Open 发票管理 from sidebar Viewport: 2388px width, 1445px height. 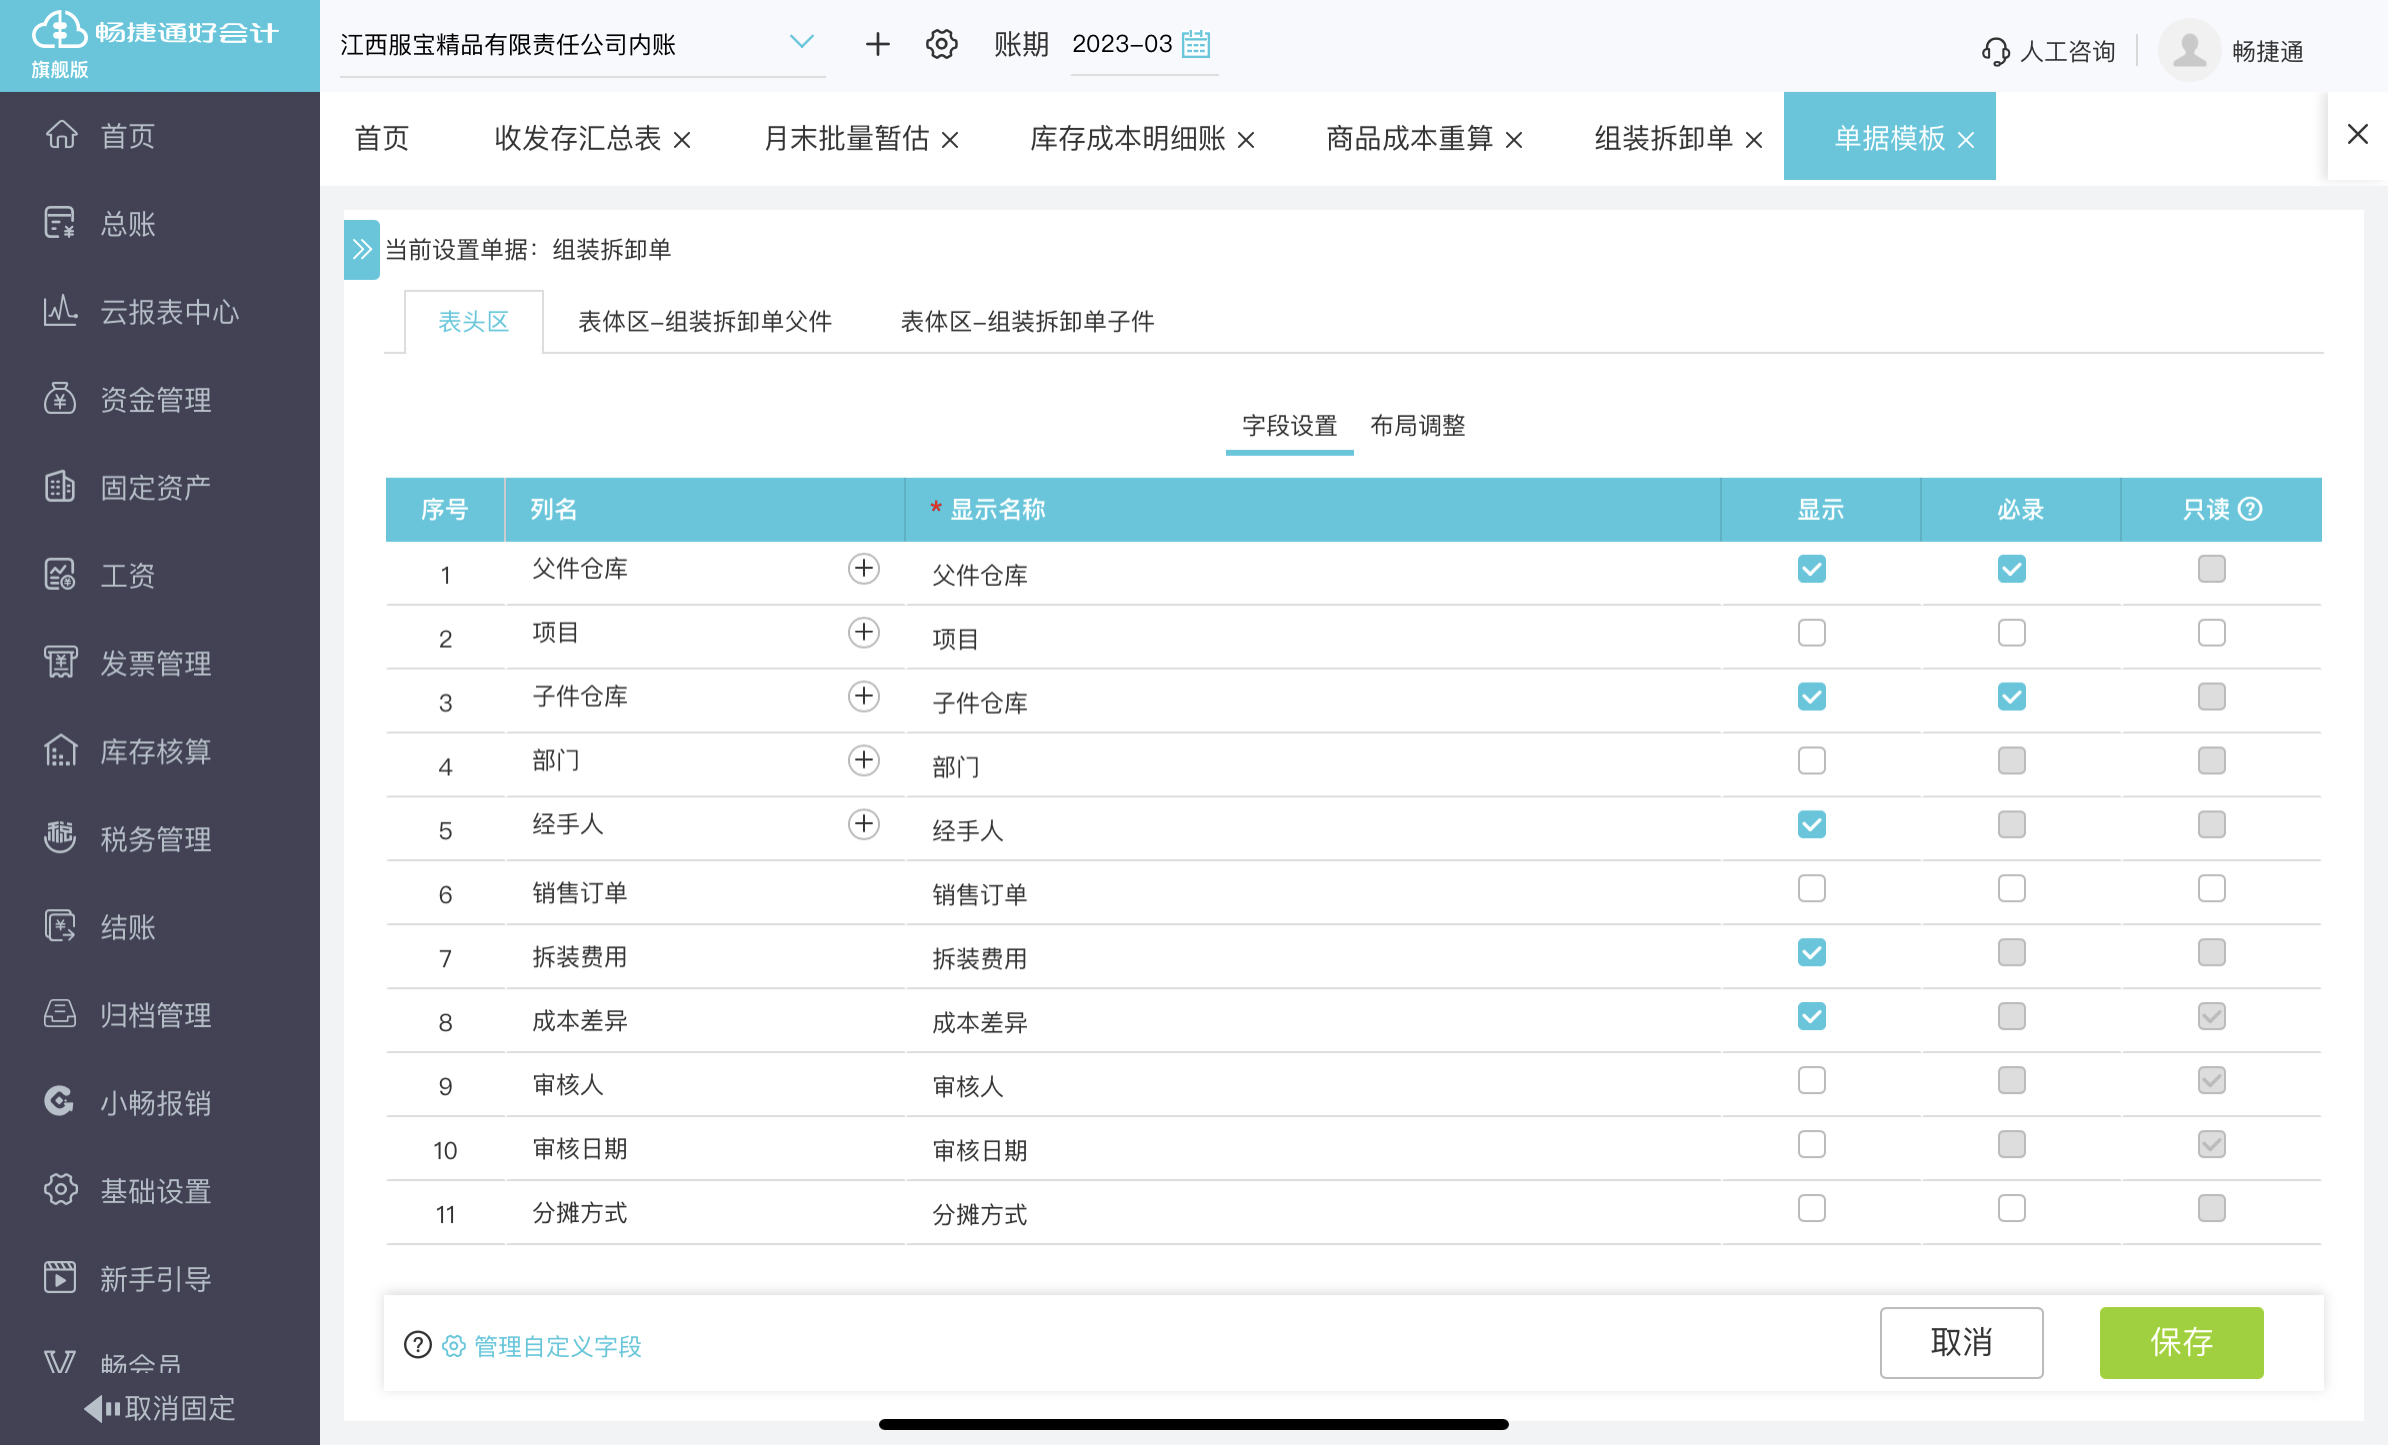[x=157, y=664]
